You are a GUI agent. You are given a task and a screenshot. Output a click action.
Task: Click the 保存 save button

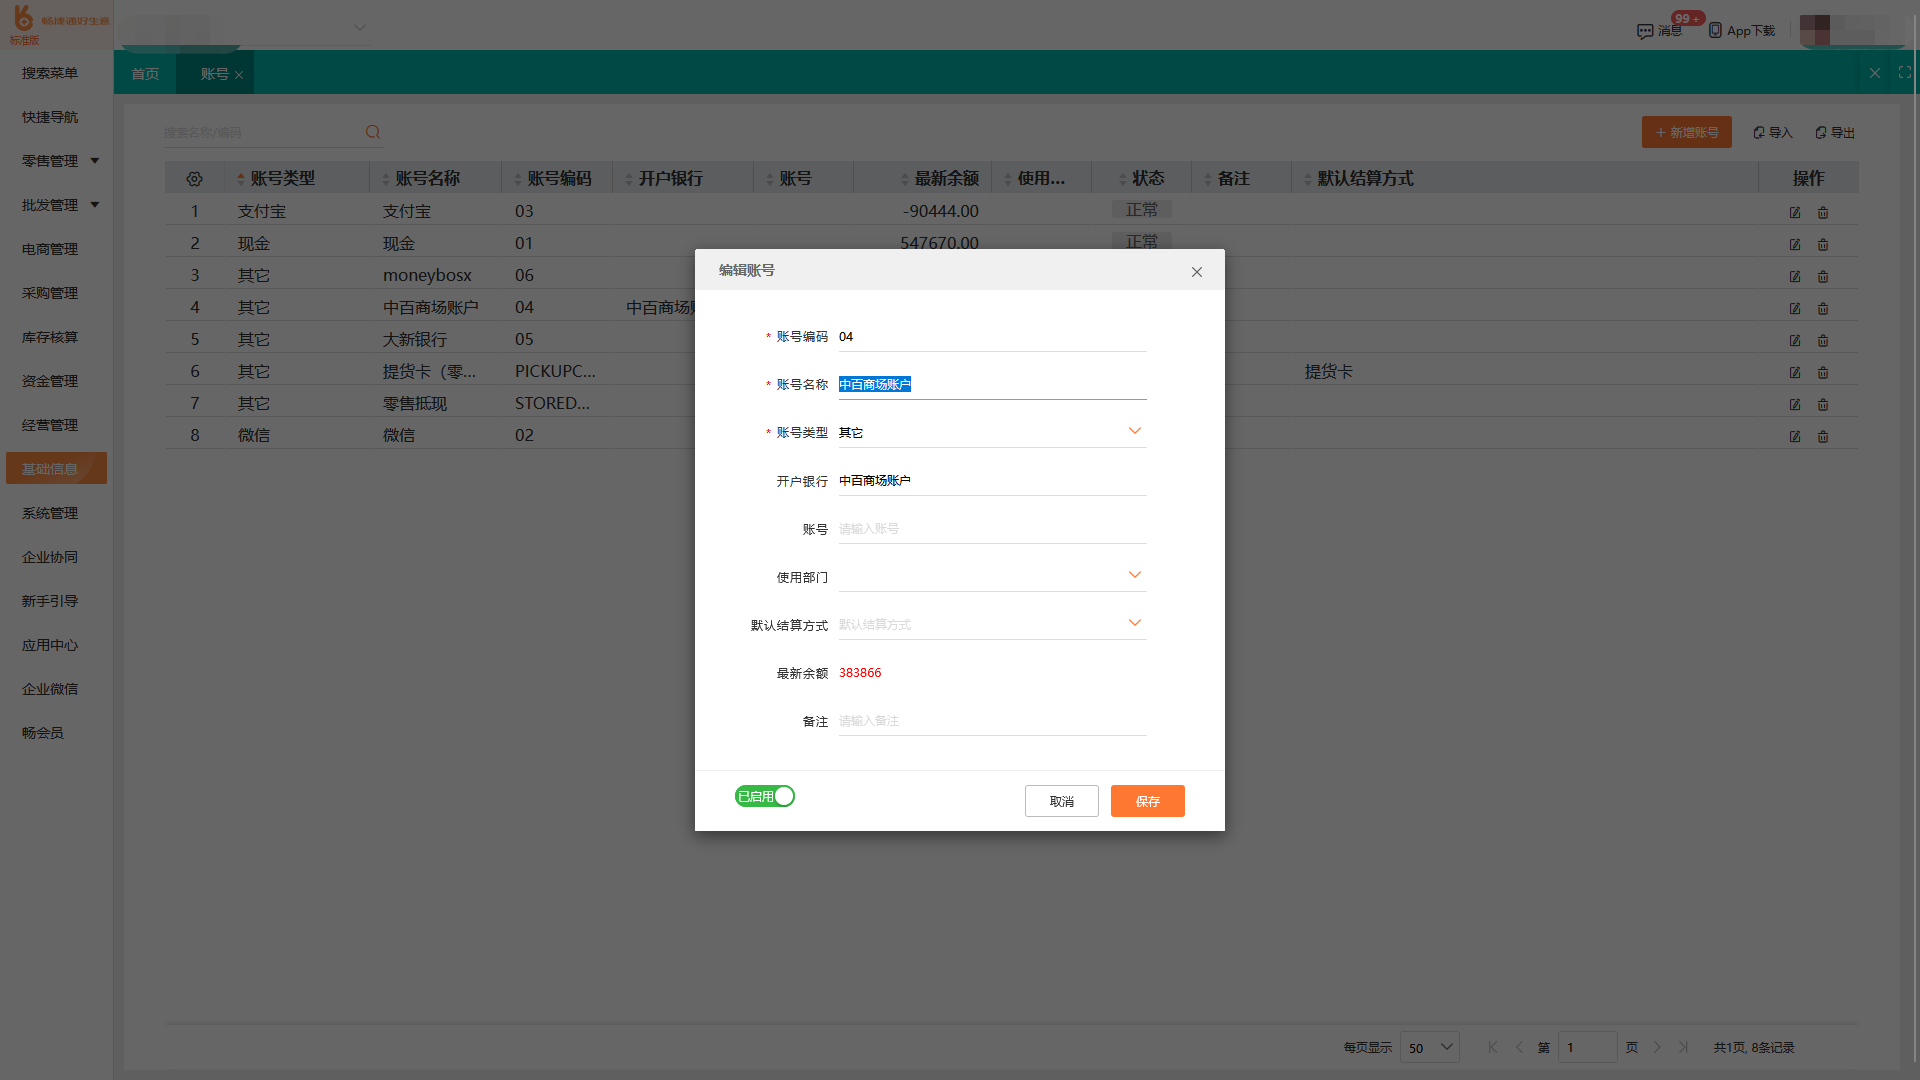[1147, 800]
